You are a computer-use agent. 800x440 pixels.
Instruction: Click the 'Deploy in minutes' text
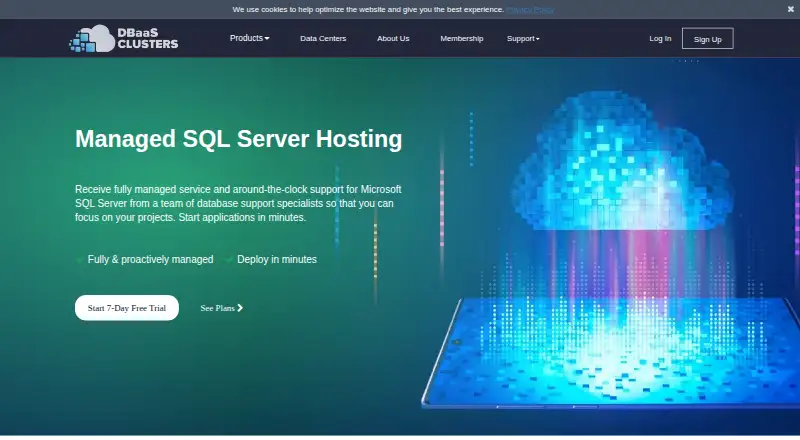[x=277, y=259]
